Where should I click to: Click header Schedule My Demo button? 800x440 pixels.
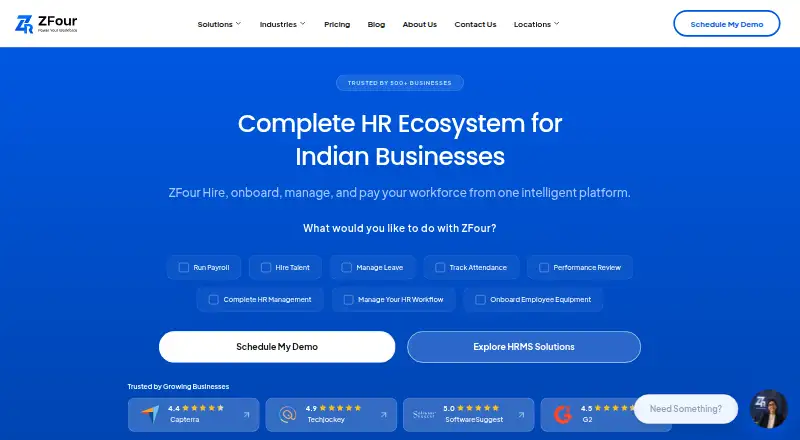[x=727, y=24]
